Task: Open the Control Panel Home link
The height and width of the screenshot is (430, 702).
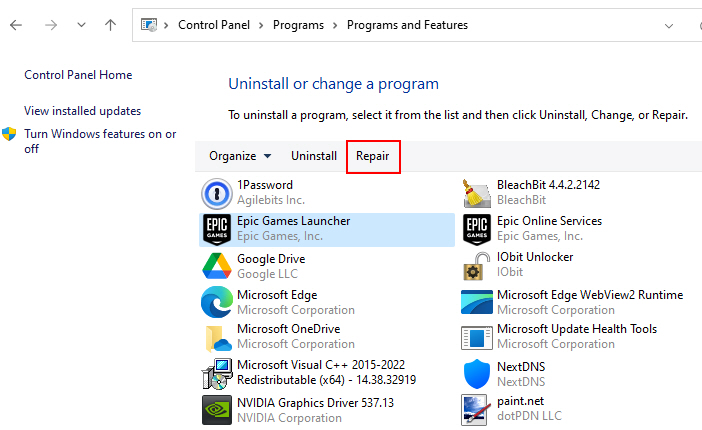Action: coord(78,75)
